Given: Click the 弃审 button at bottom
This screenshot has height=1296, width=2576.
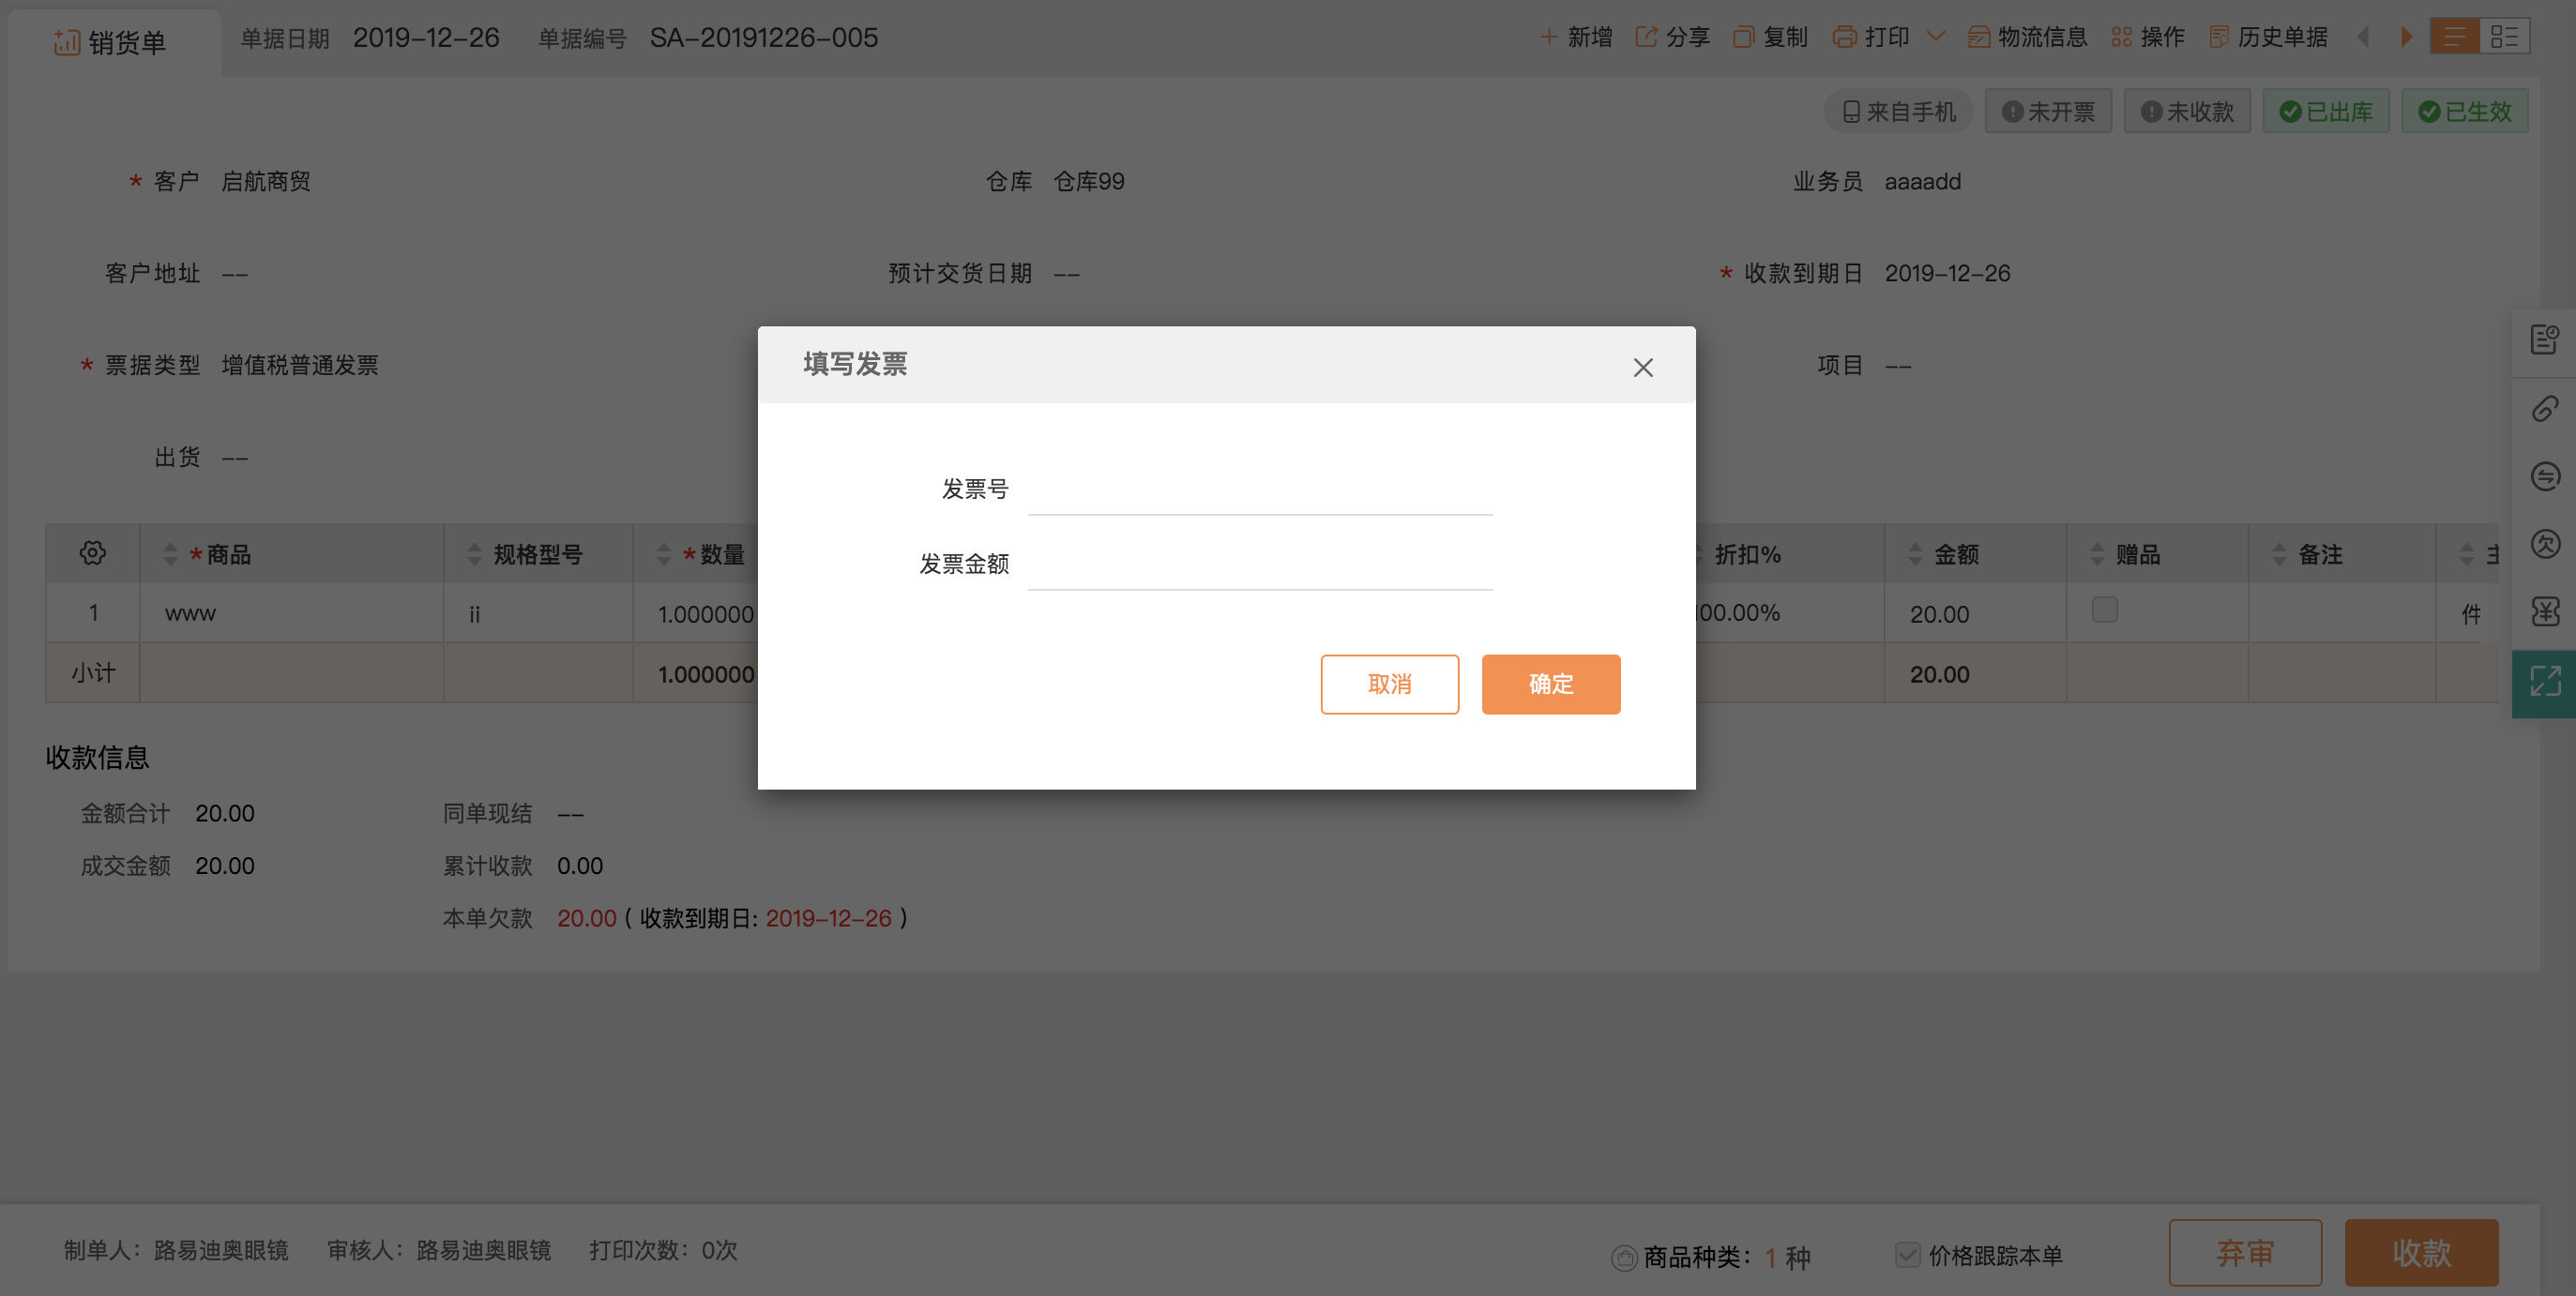Looking at the screenshot, I should 2250,1250.
